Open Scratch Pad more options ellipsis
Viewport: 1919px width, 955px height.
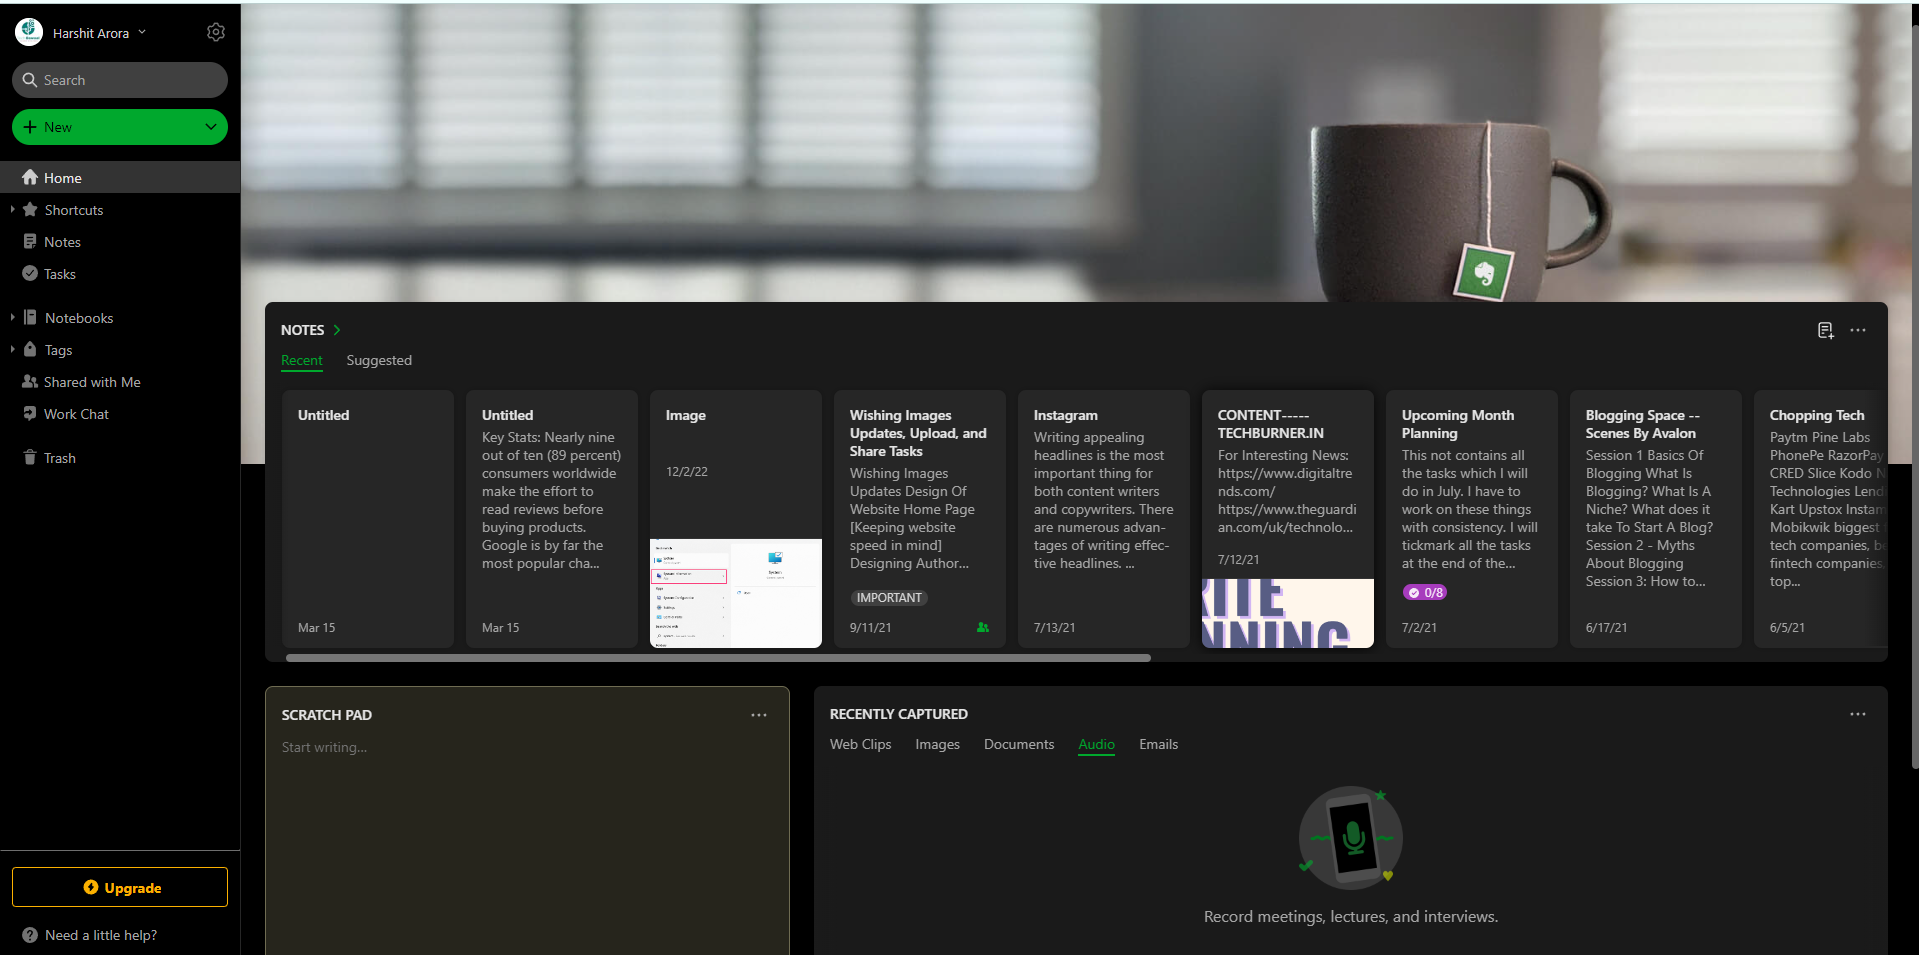pyautogui.click(x=759, y=715)
